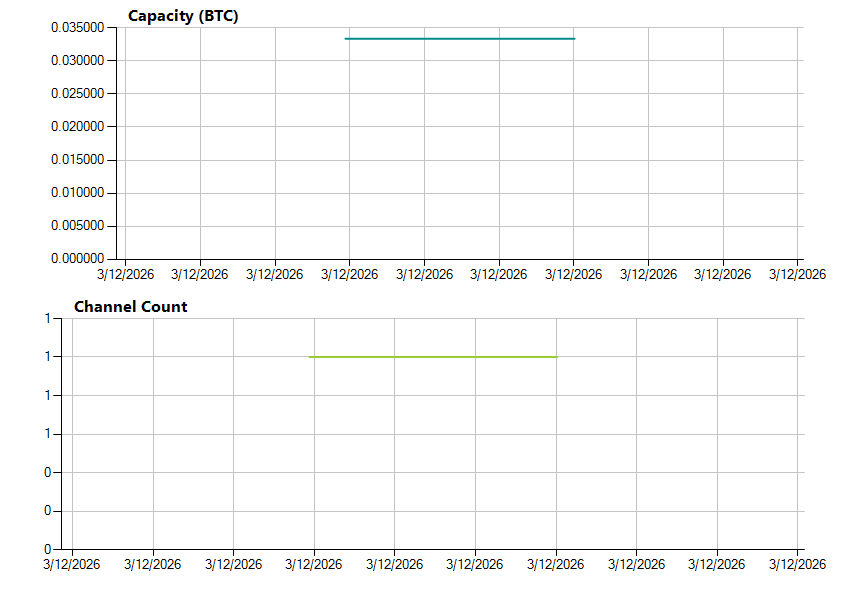Click the 0.030000 y-axis label
The height and width of the screenshot is (600, 860).
(78, 61)
